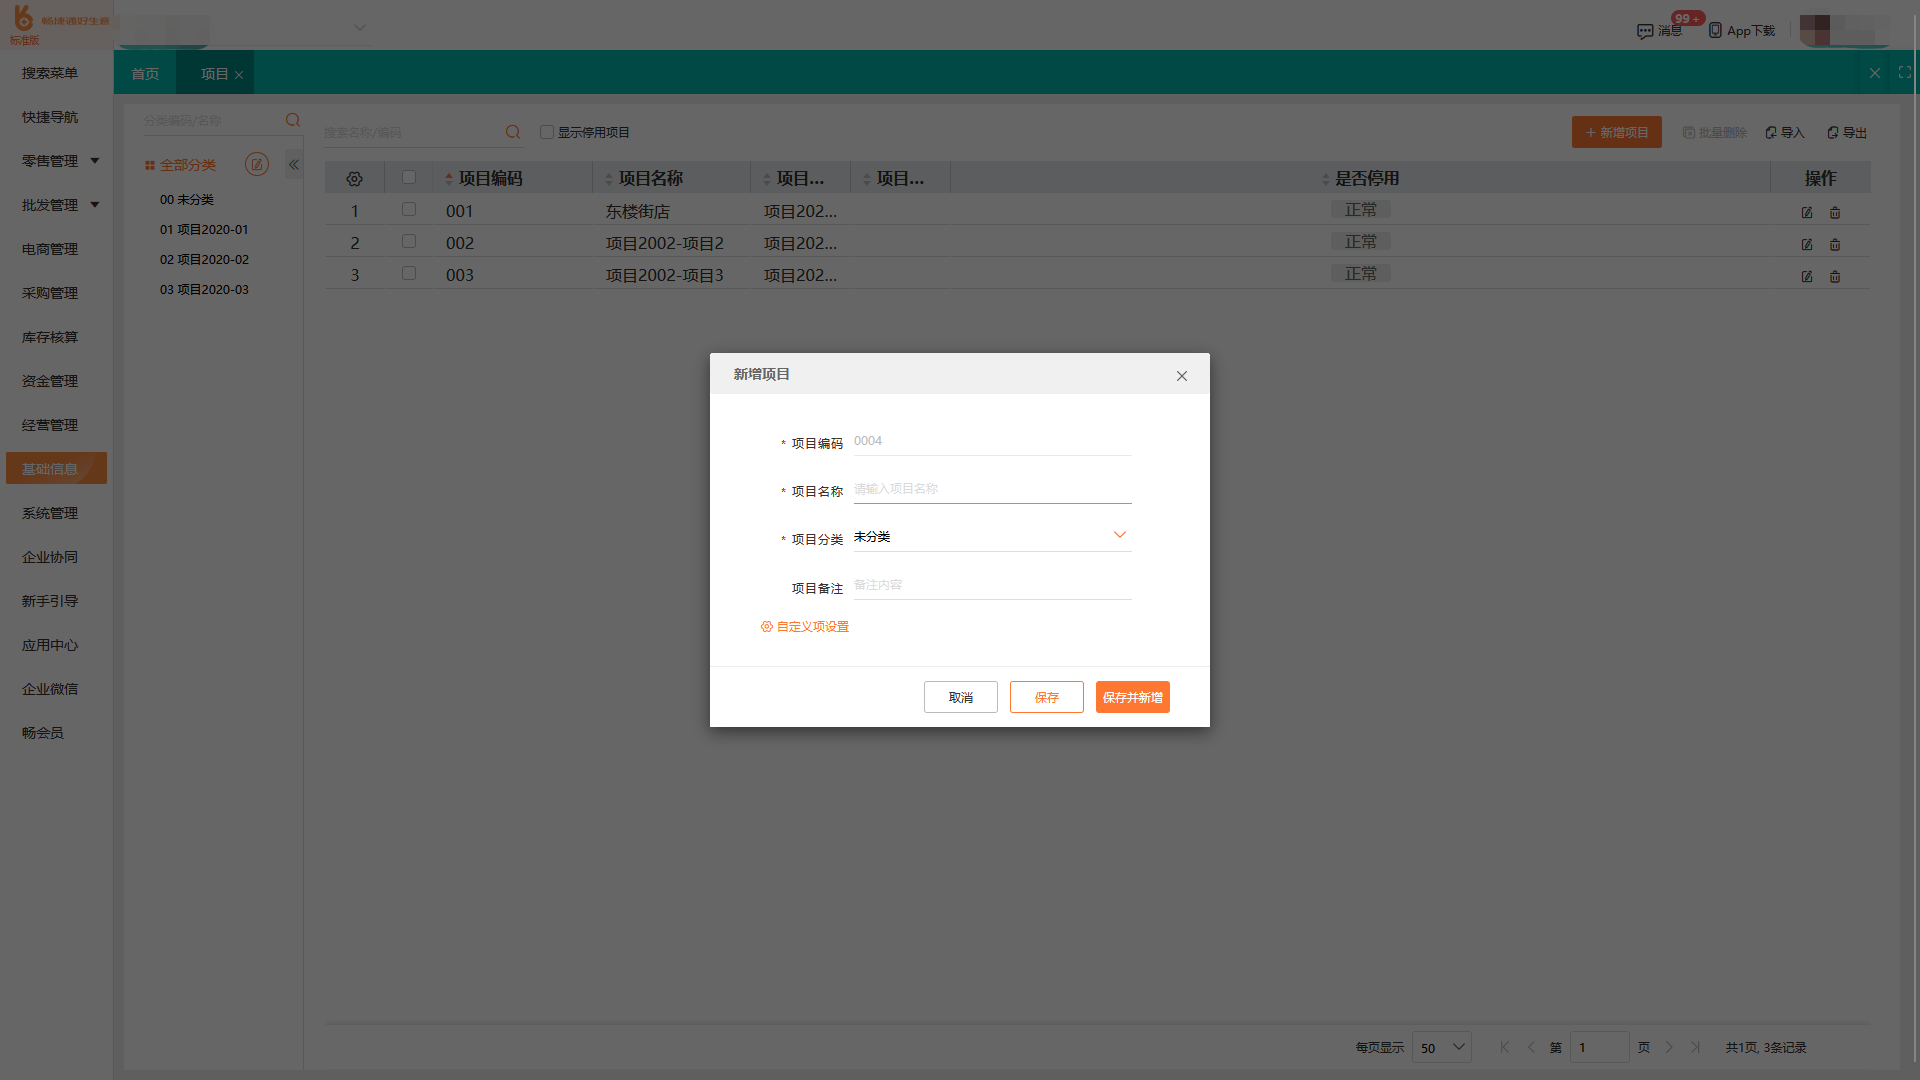Click the settings gear icon in table header
This screenshot has width=1920, height=1080.
(353, 178)
